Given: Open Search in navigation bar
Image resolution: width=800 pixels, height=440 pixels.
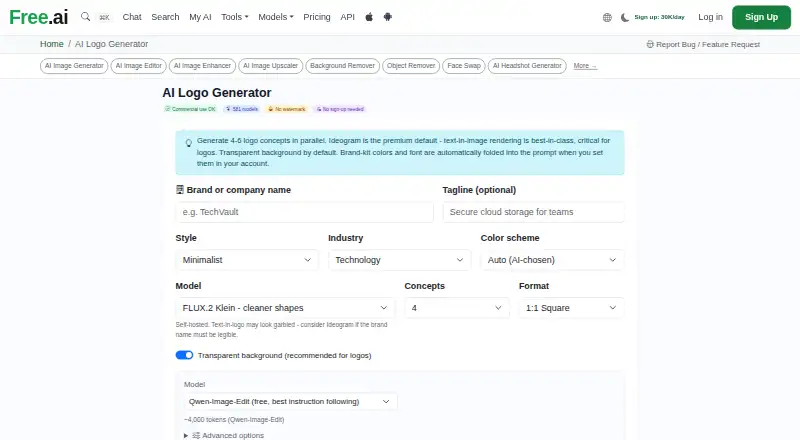Looking at the screenshot, I should [x=165, y=17].
